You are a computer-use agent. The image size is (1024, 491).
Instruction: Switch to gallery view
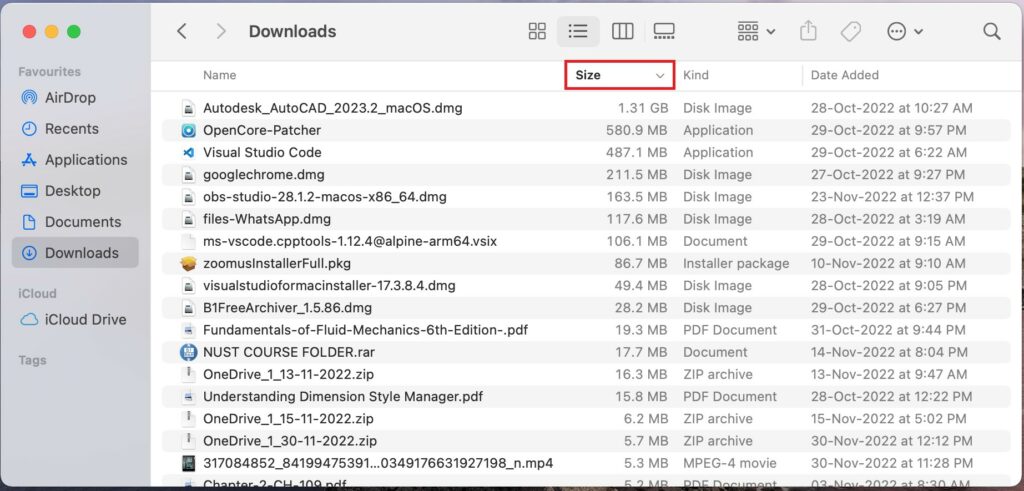(664, 31)
